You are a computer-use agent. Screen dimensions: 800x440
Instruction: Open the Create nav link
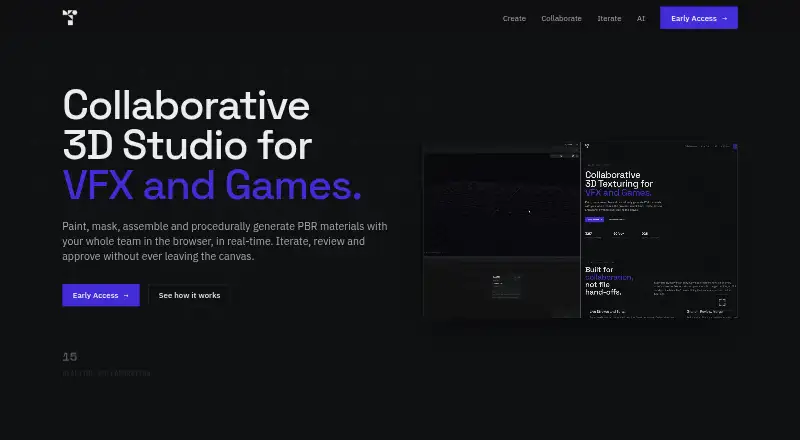pyautogui.click(x=514, y=18)
